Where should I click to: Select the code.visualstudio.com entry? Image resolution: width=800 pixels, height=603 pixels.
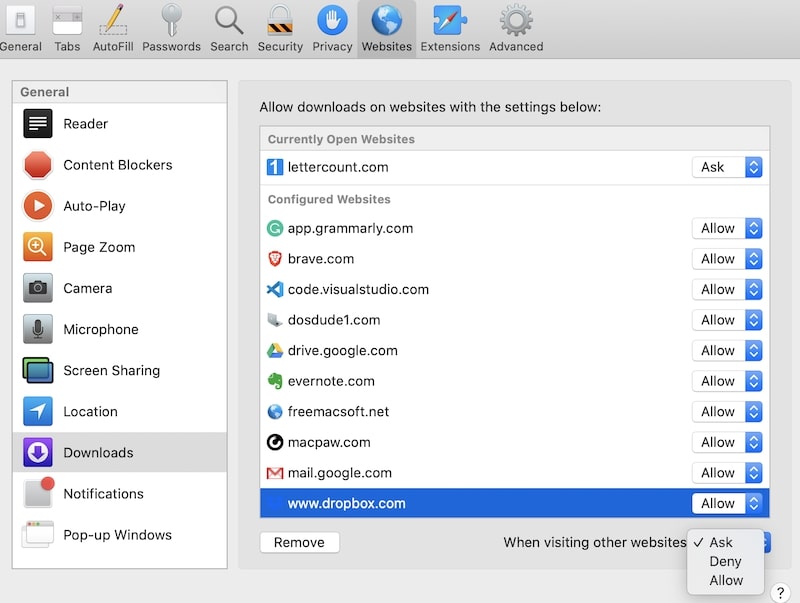pyautogui.click(x=514, y=290)
